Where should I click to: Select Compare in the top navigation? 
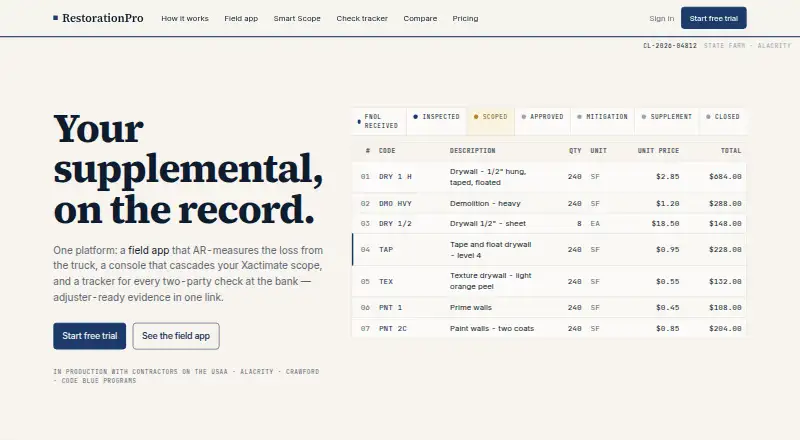(x=420, y=18)
